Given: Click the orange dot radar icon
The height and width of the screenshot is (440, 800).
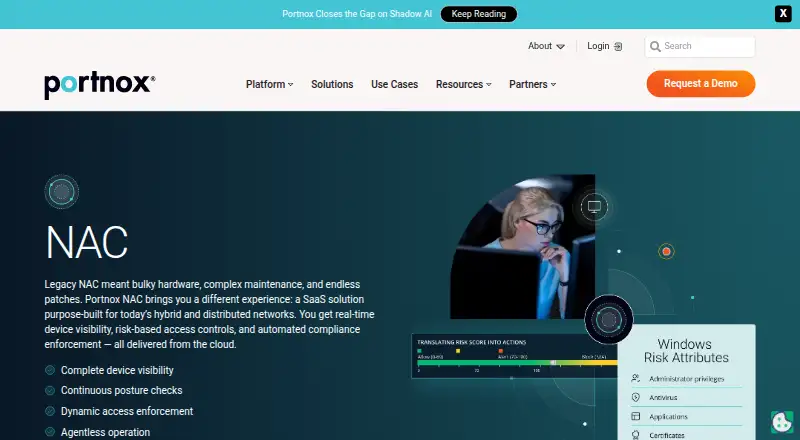Looking at the screenshot, I should point(666,251).
